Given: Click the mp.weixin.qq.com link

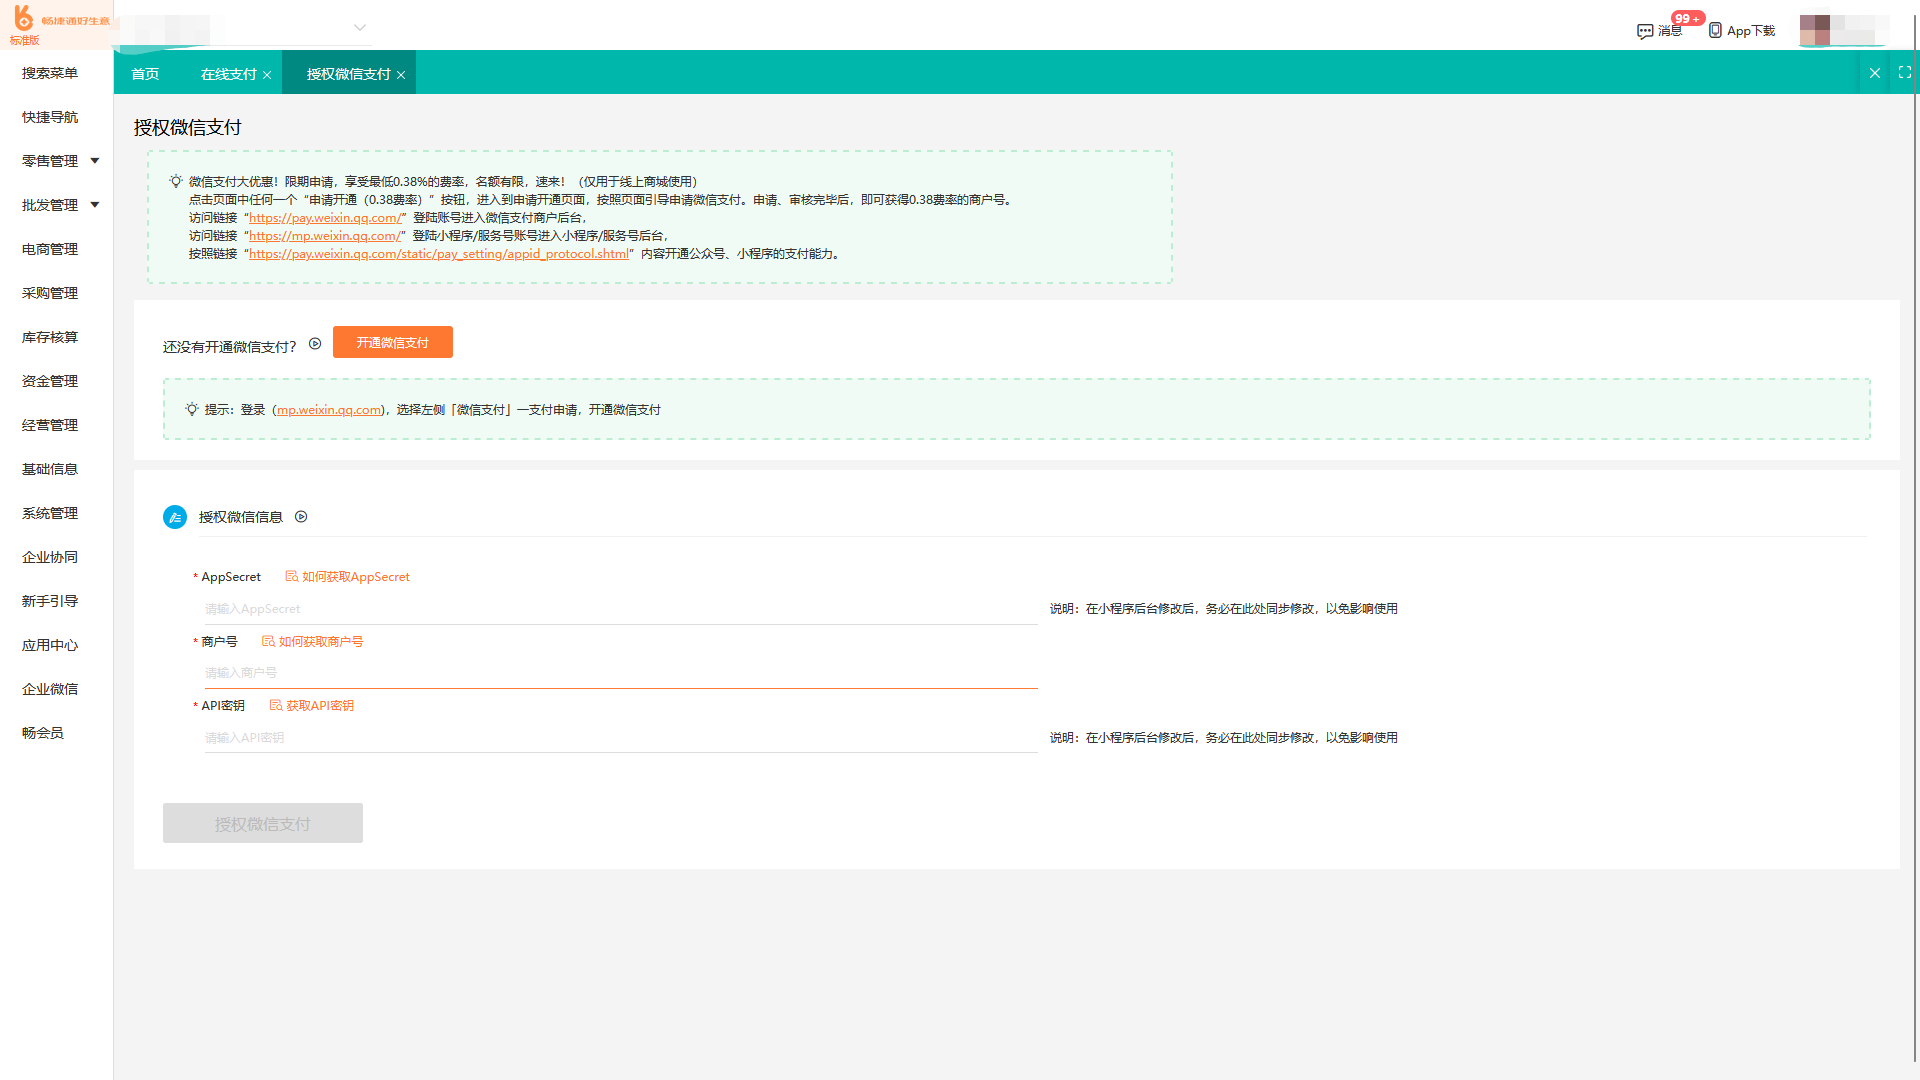Looking at the screenshot, I should click(x=330, y=409).
